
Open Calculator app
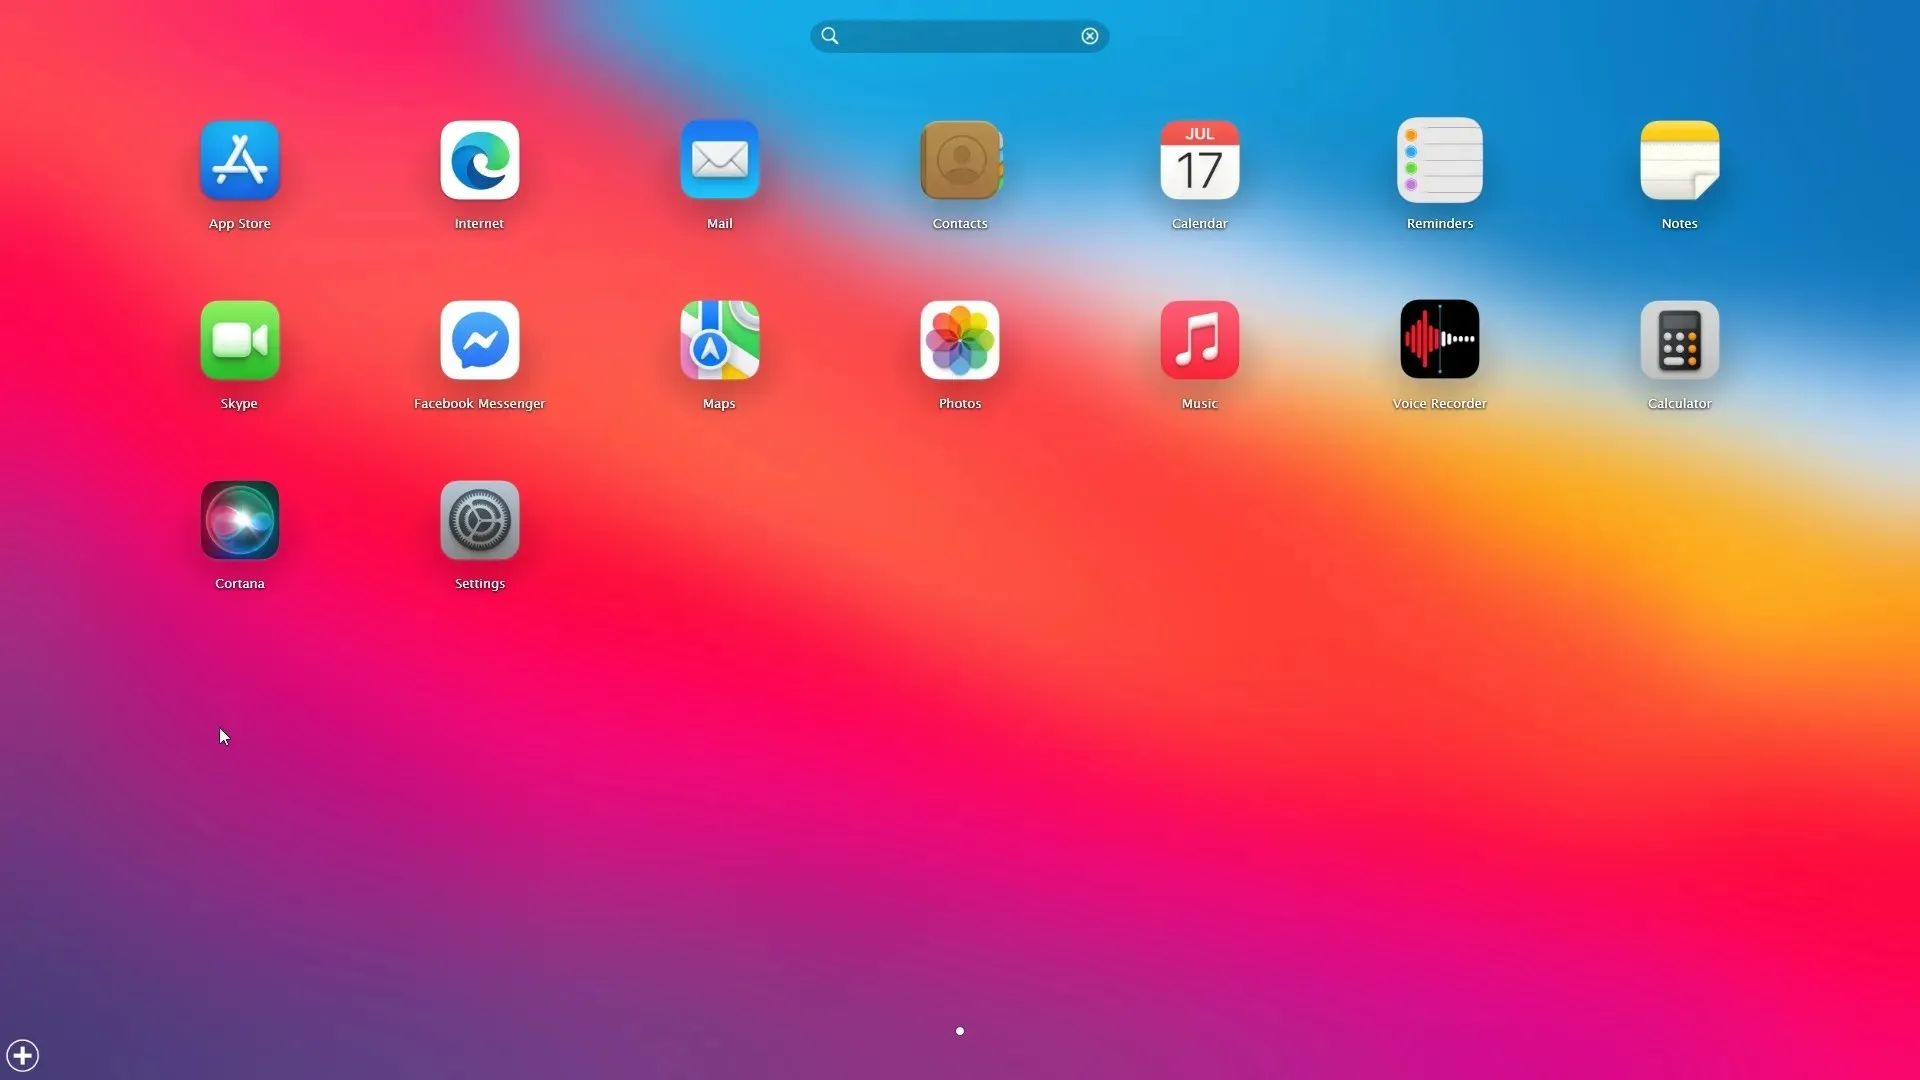coord(1680,340)
